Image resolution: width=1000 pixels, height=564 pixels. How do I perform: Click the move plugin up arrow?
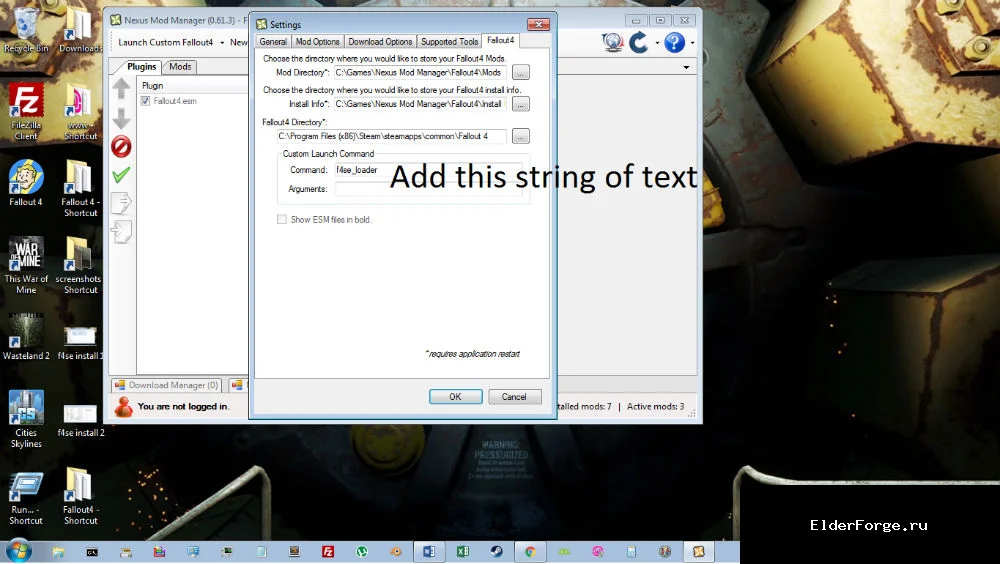point(121,89)
